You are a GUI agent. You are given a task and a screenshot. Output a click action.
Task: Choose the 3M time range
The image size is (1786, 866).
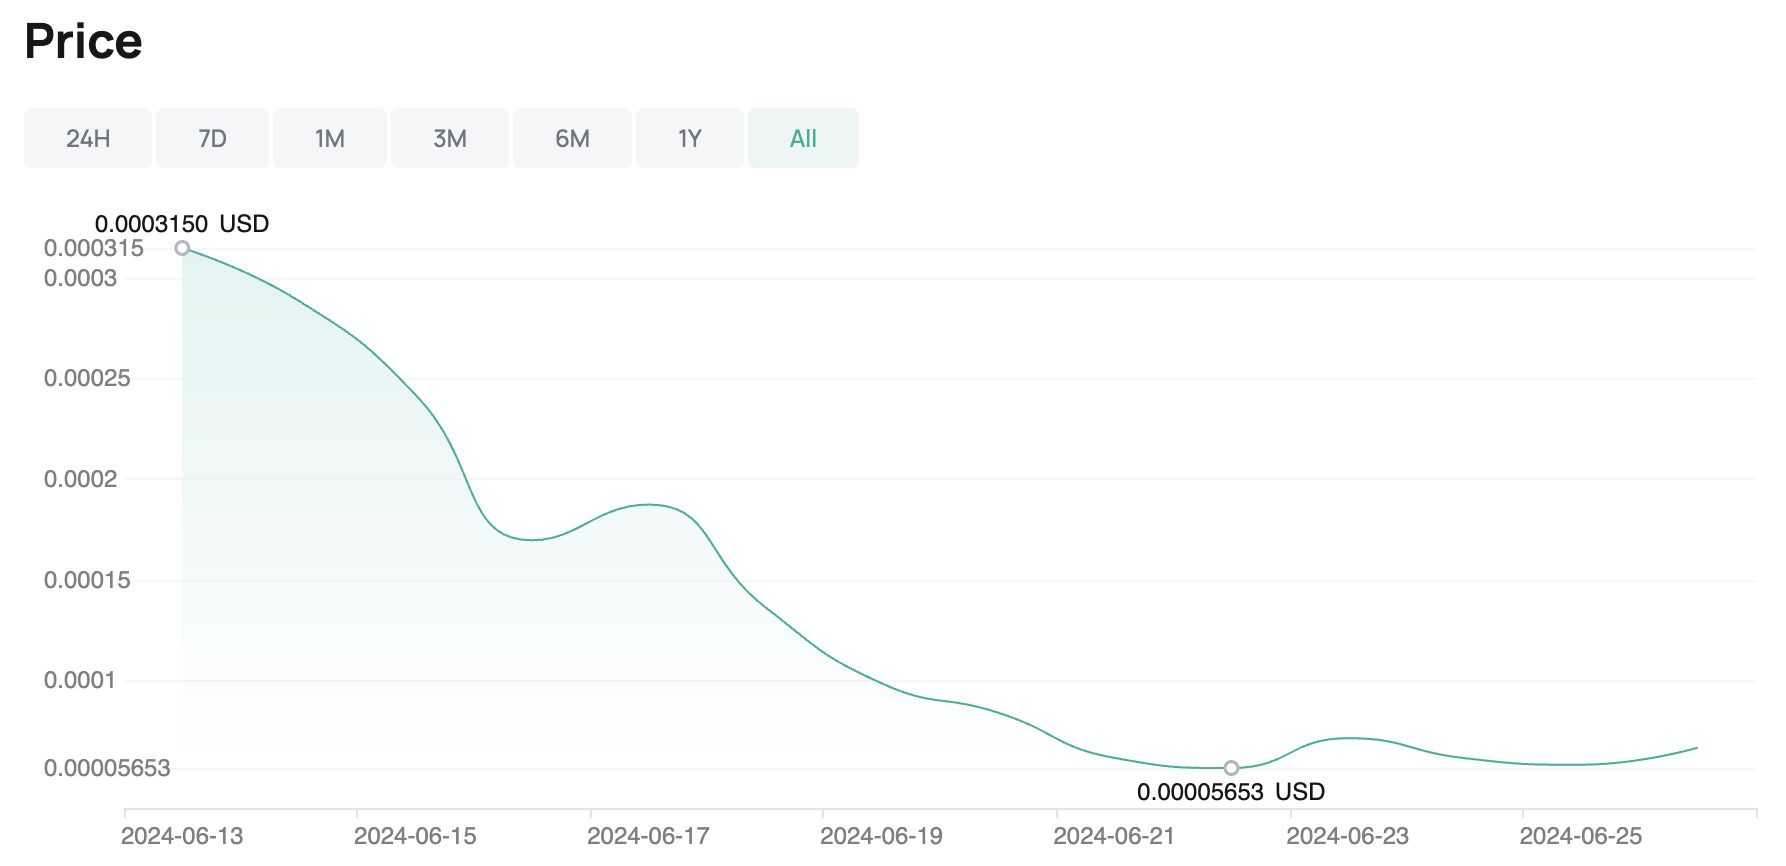click(x=450, y=138)
